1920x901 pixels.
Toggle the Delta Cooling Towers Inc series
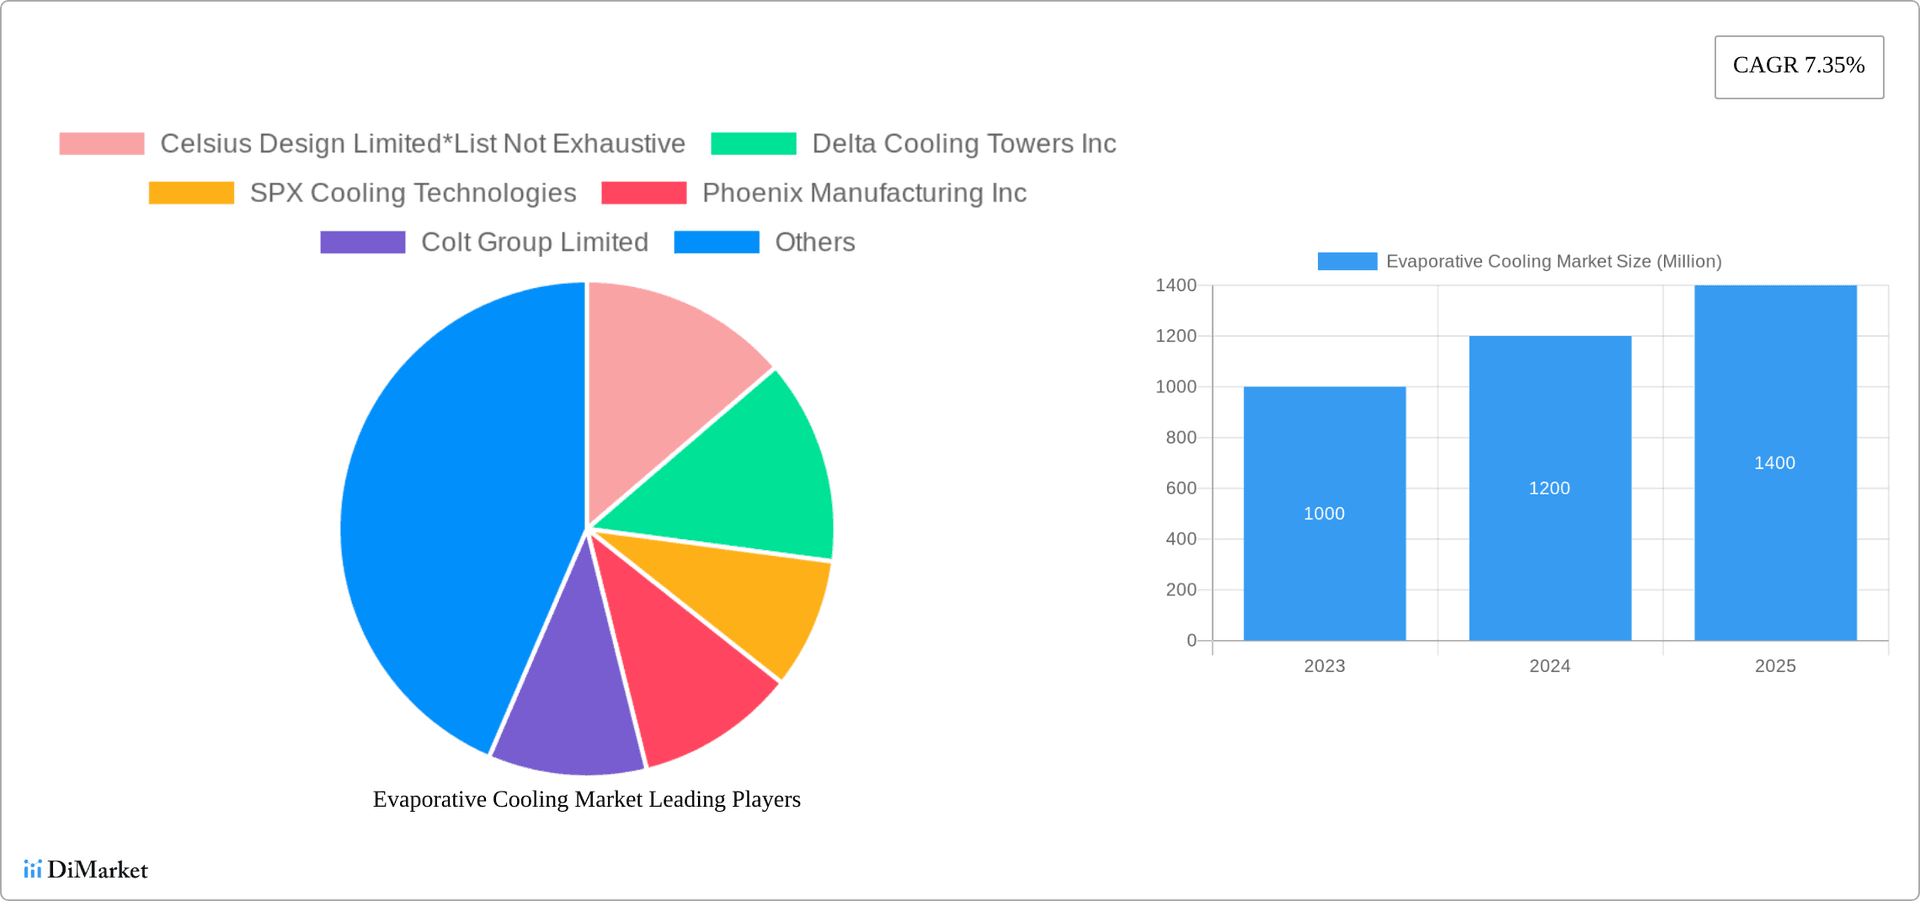click(964, 143)
